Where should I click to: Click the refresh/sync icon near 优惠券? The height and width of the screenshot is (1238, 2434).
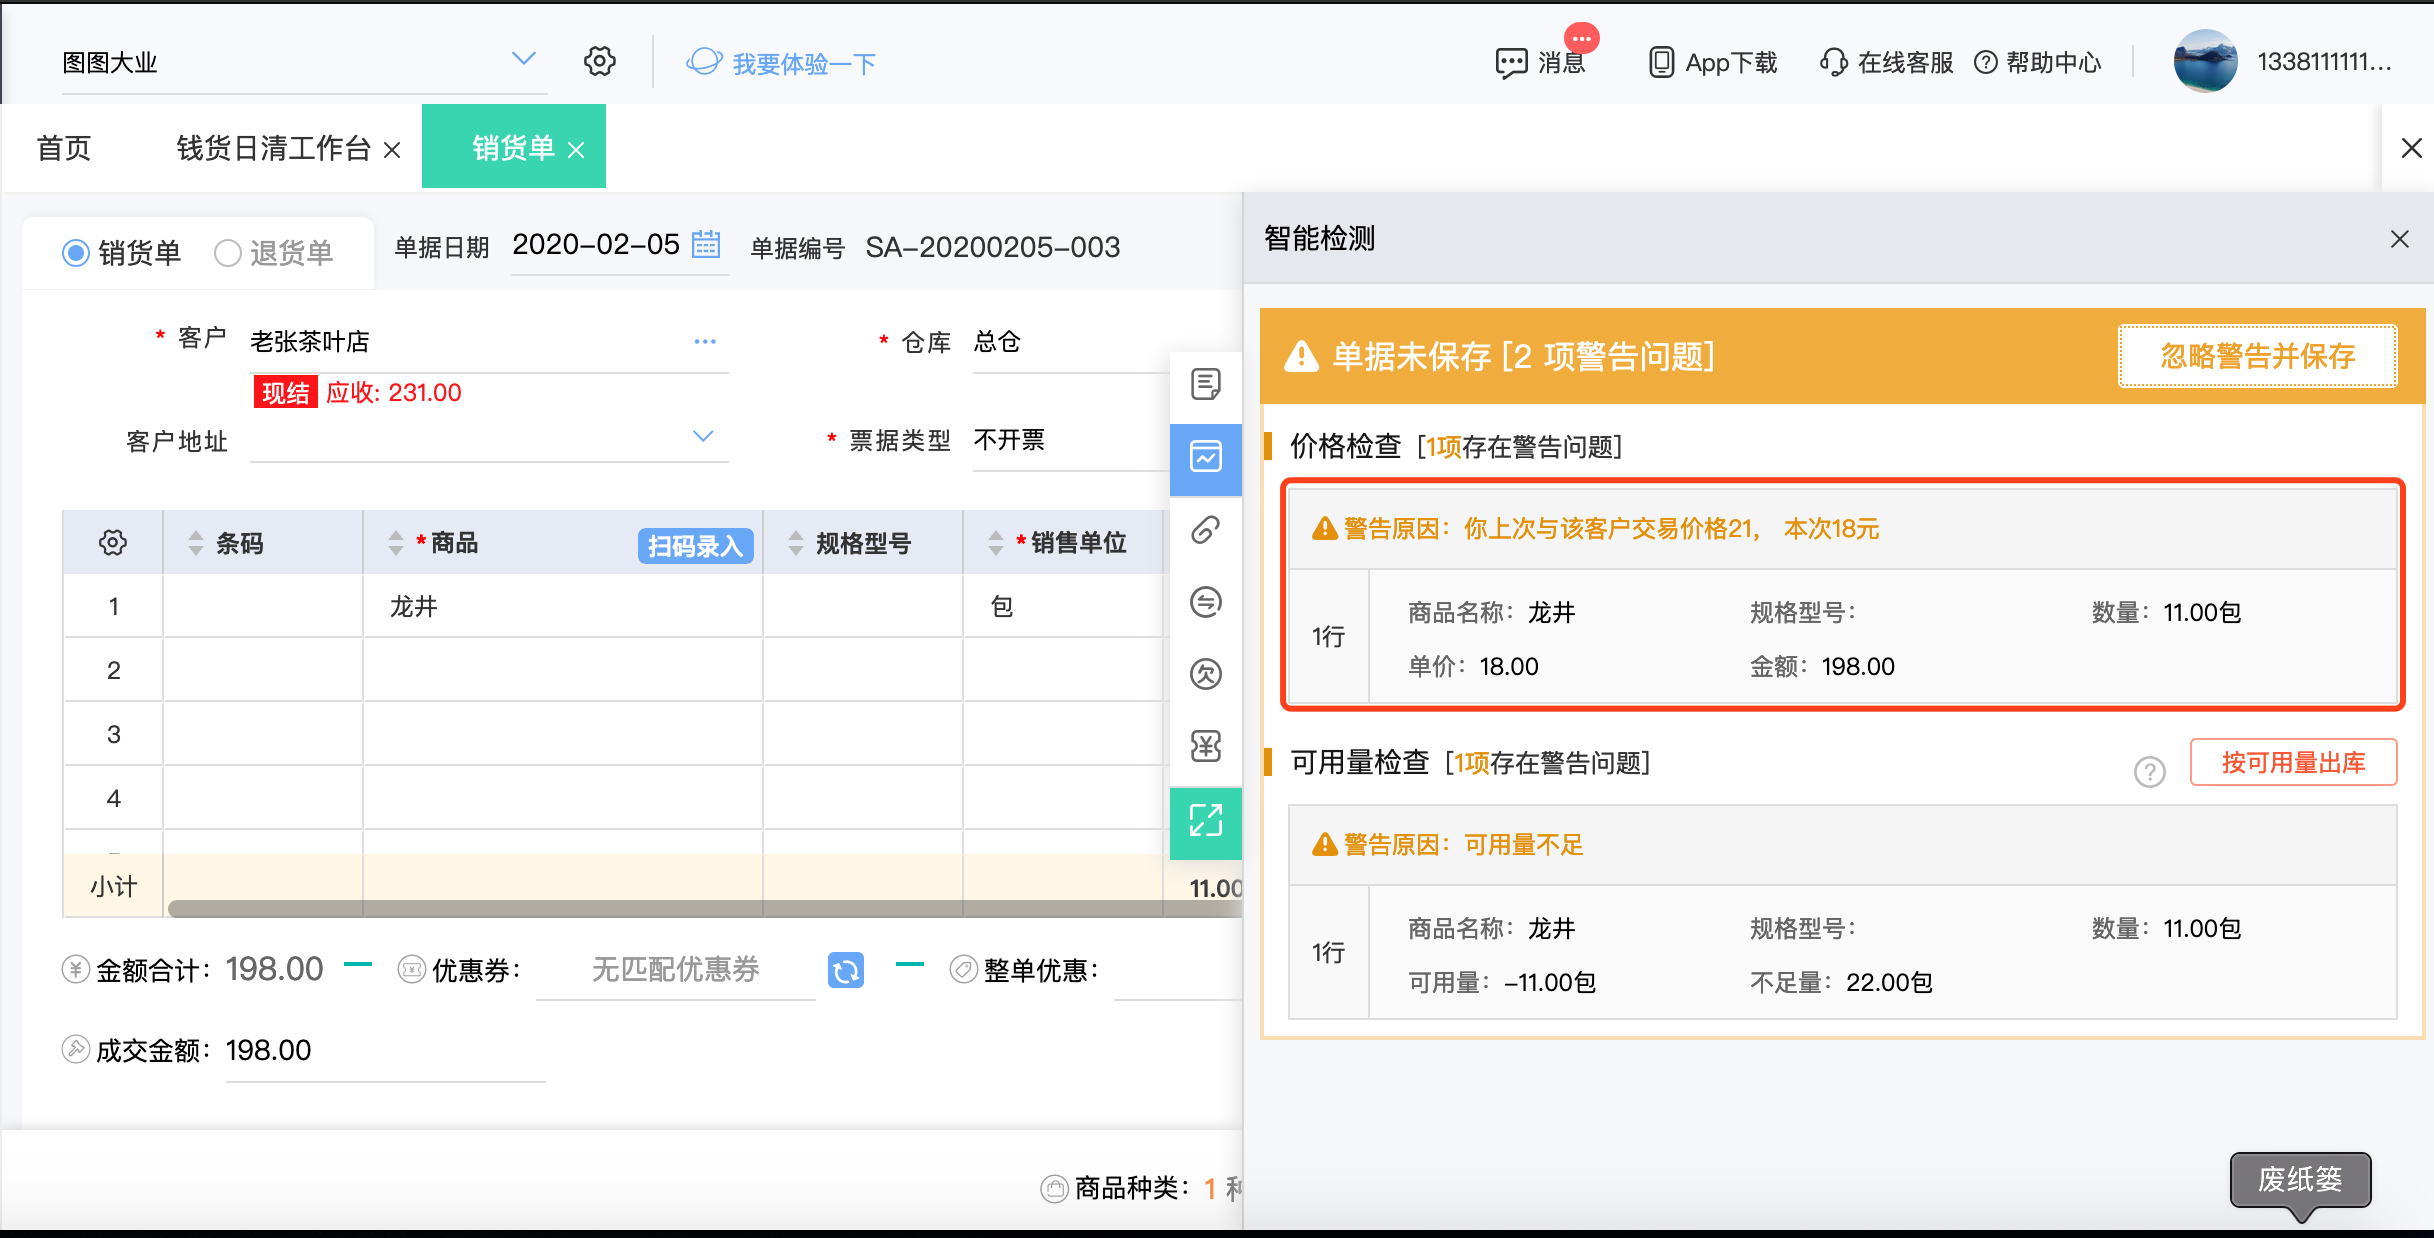coord(846,970)
